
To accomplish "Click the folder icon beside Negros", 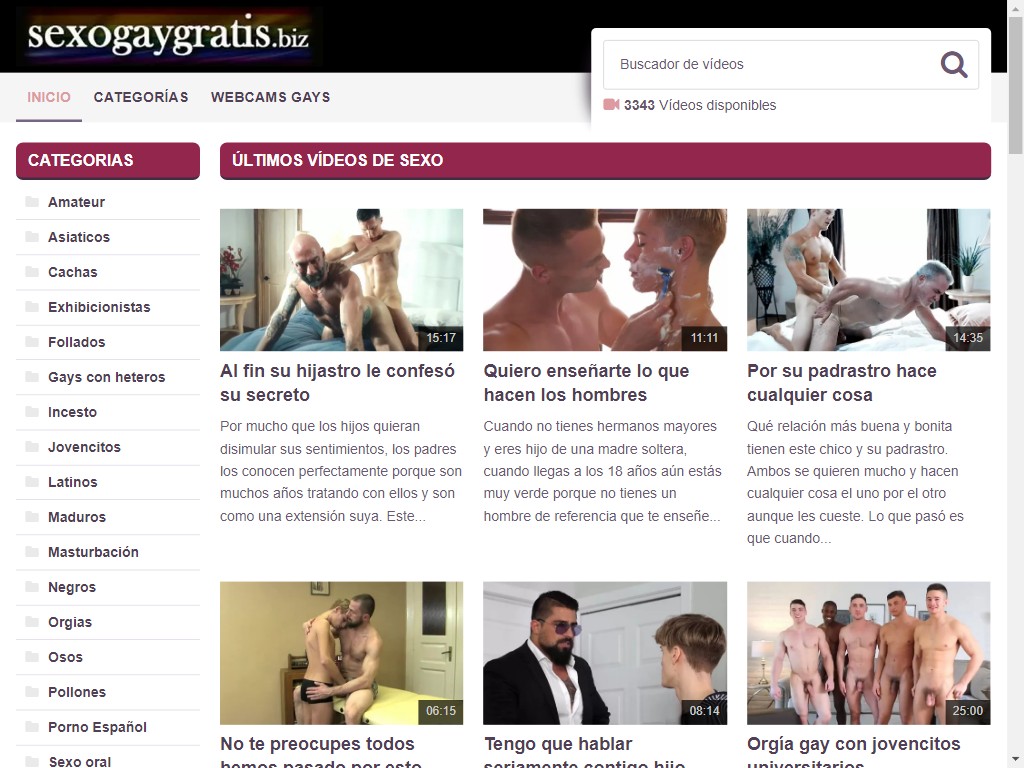I will click(x=32, y=587).
